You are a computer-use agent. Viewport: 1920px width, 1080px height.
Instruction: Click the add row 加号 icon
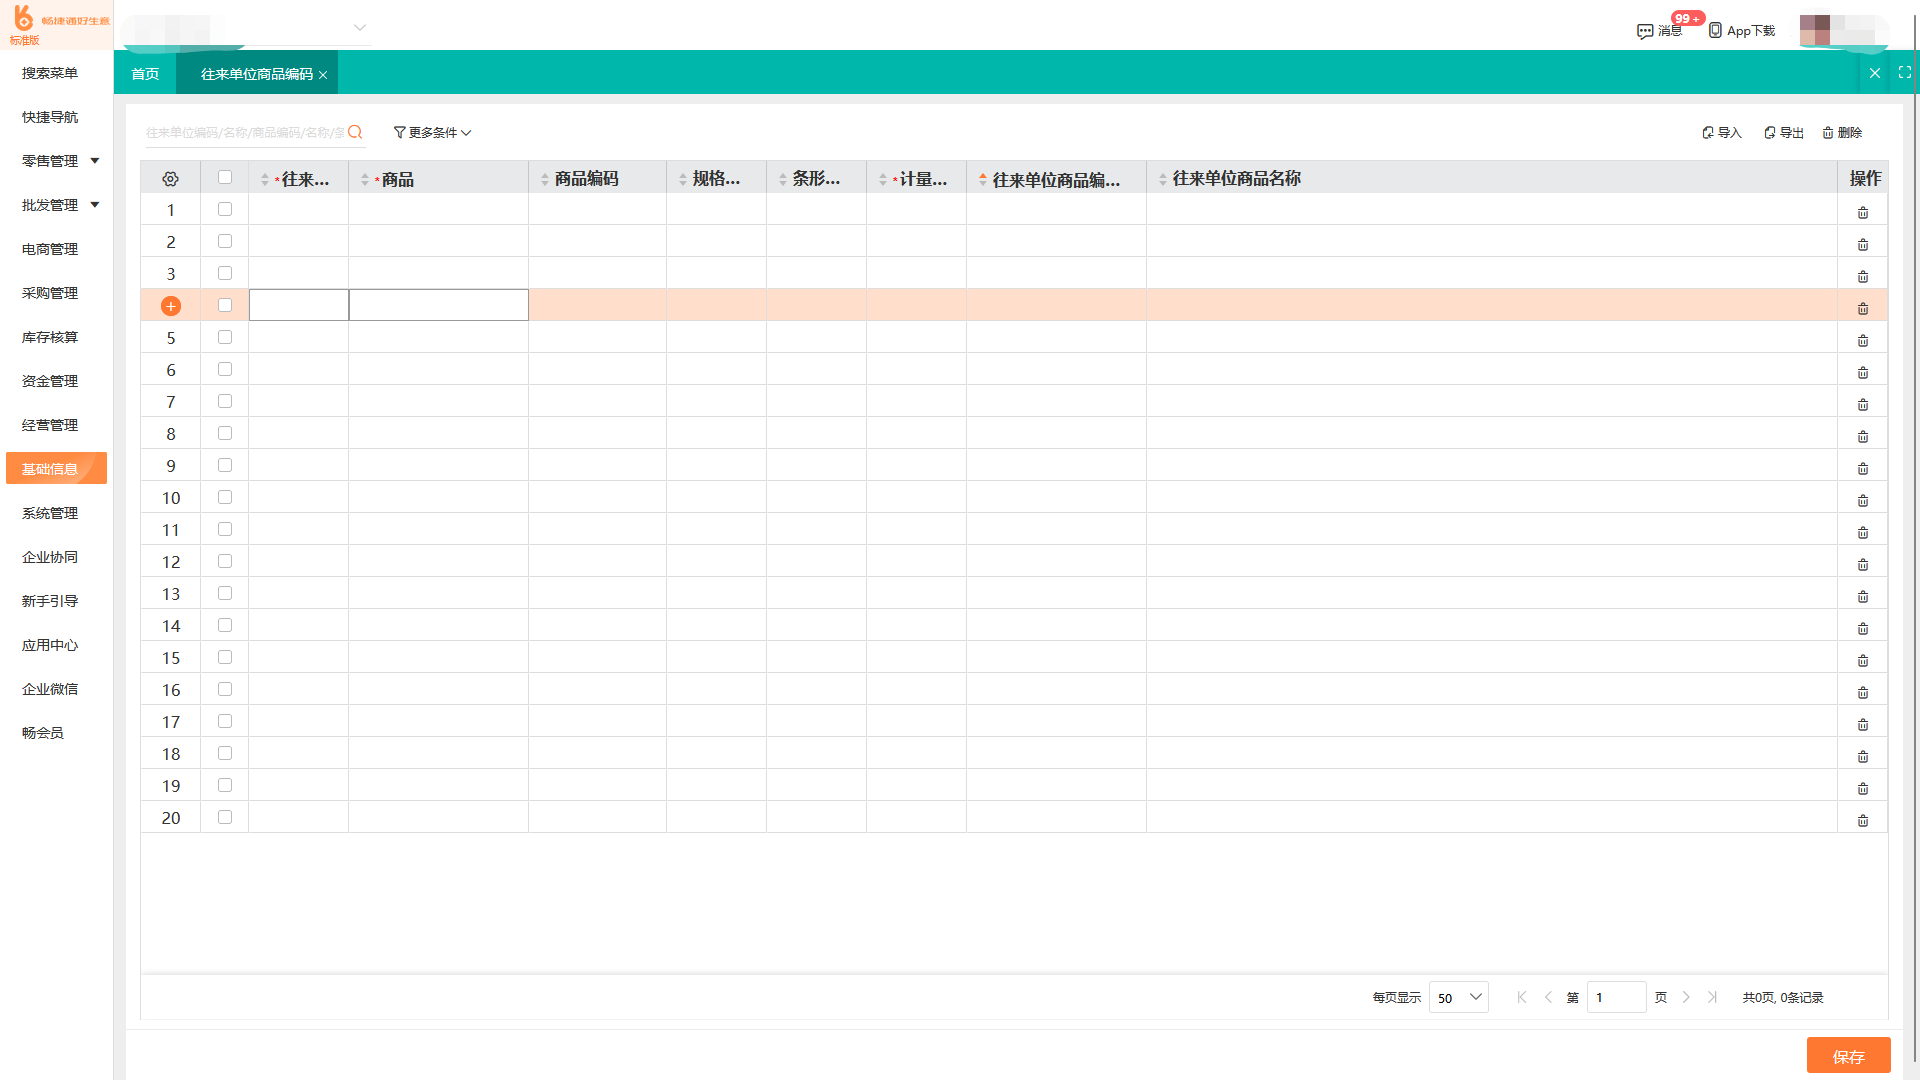170,305
